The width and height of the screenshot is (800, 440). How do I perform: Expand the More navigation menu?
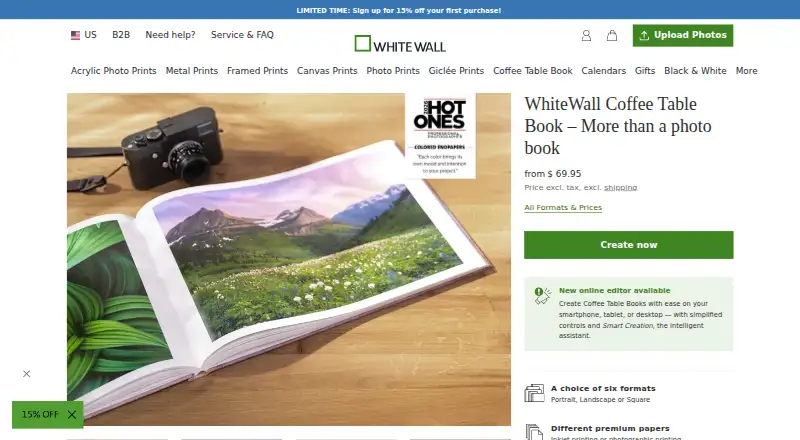746,71
